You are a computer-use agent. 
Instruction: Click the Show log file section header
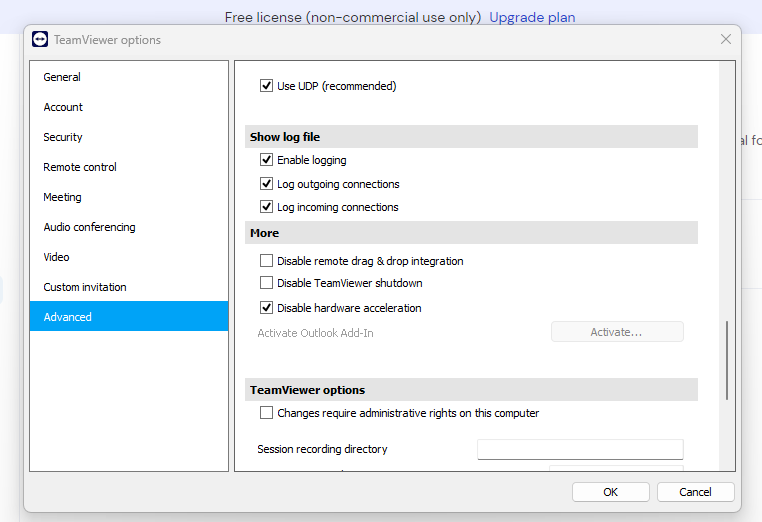pyautogui.click(x=471, y=137)
